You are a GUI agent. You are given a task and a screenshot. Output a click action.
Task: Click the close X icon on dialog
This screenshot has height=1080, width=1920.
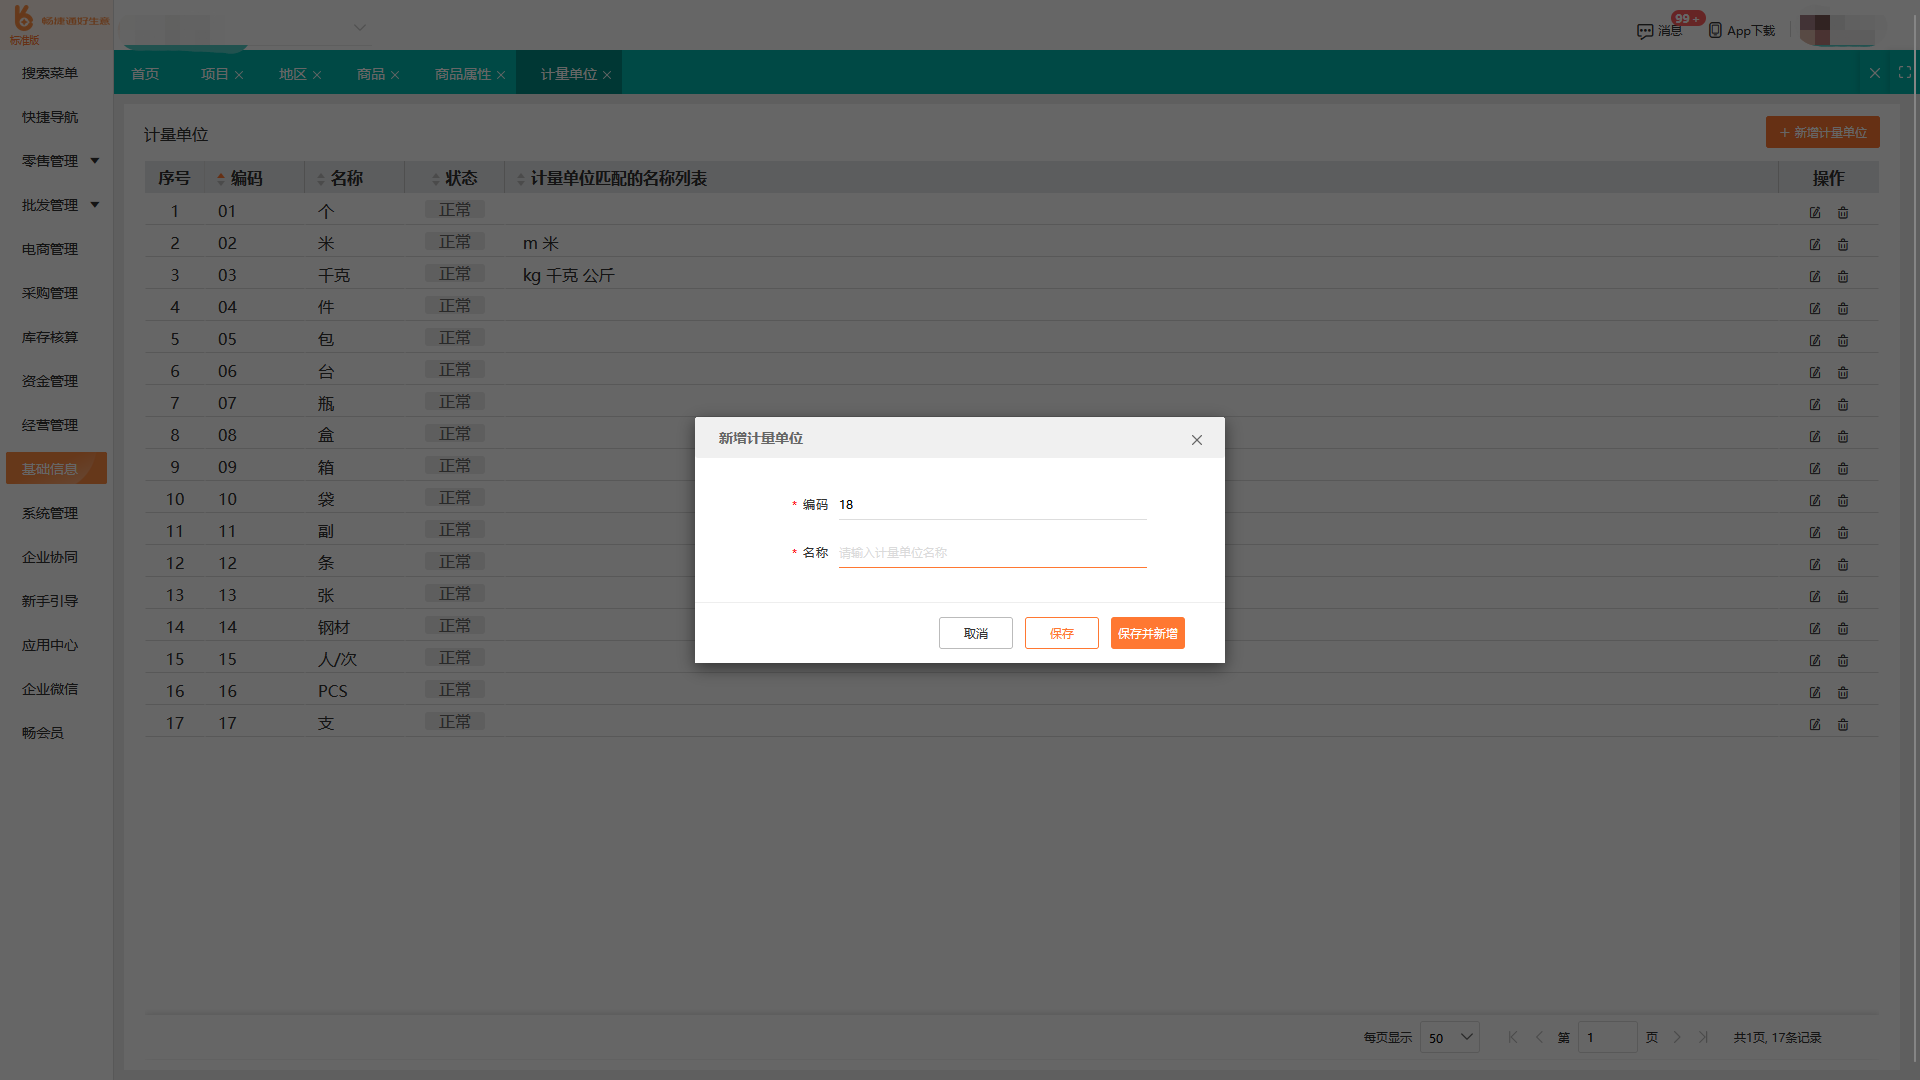(1197, 439)
